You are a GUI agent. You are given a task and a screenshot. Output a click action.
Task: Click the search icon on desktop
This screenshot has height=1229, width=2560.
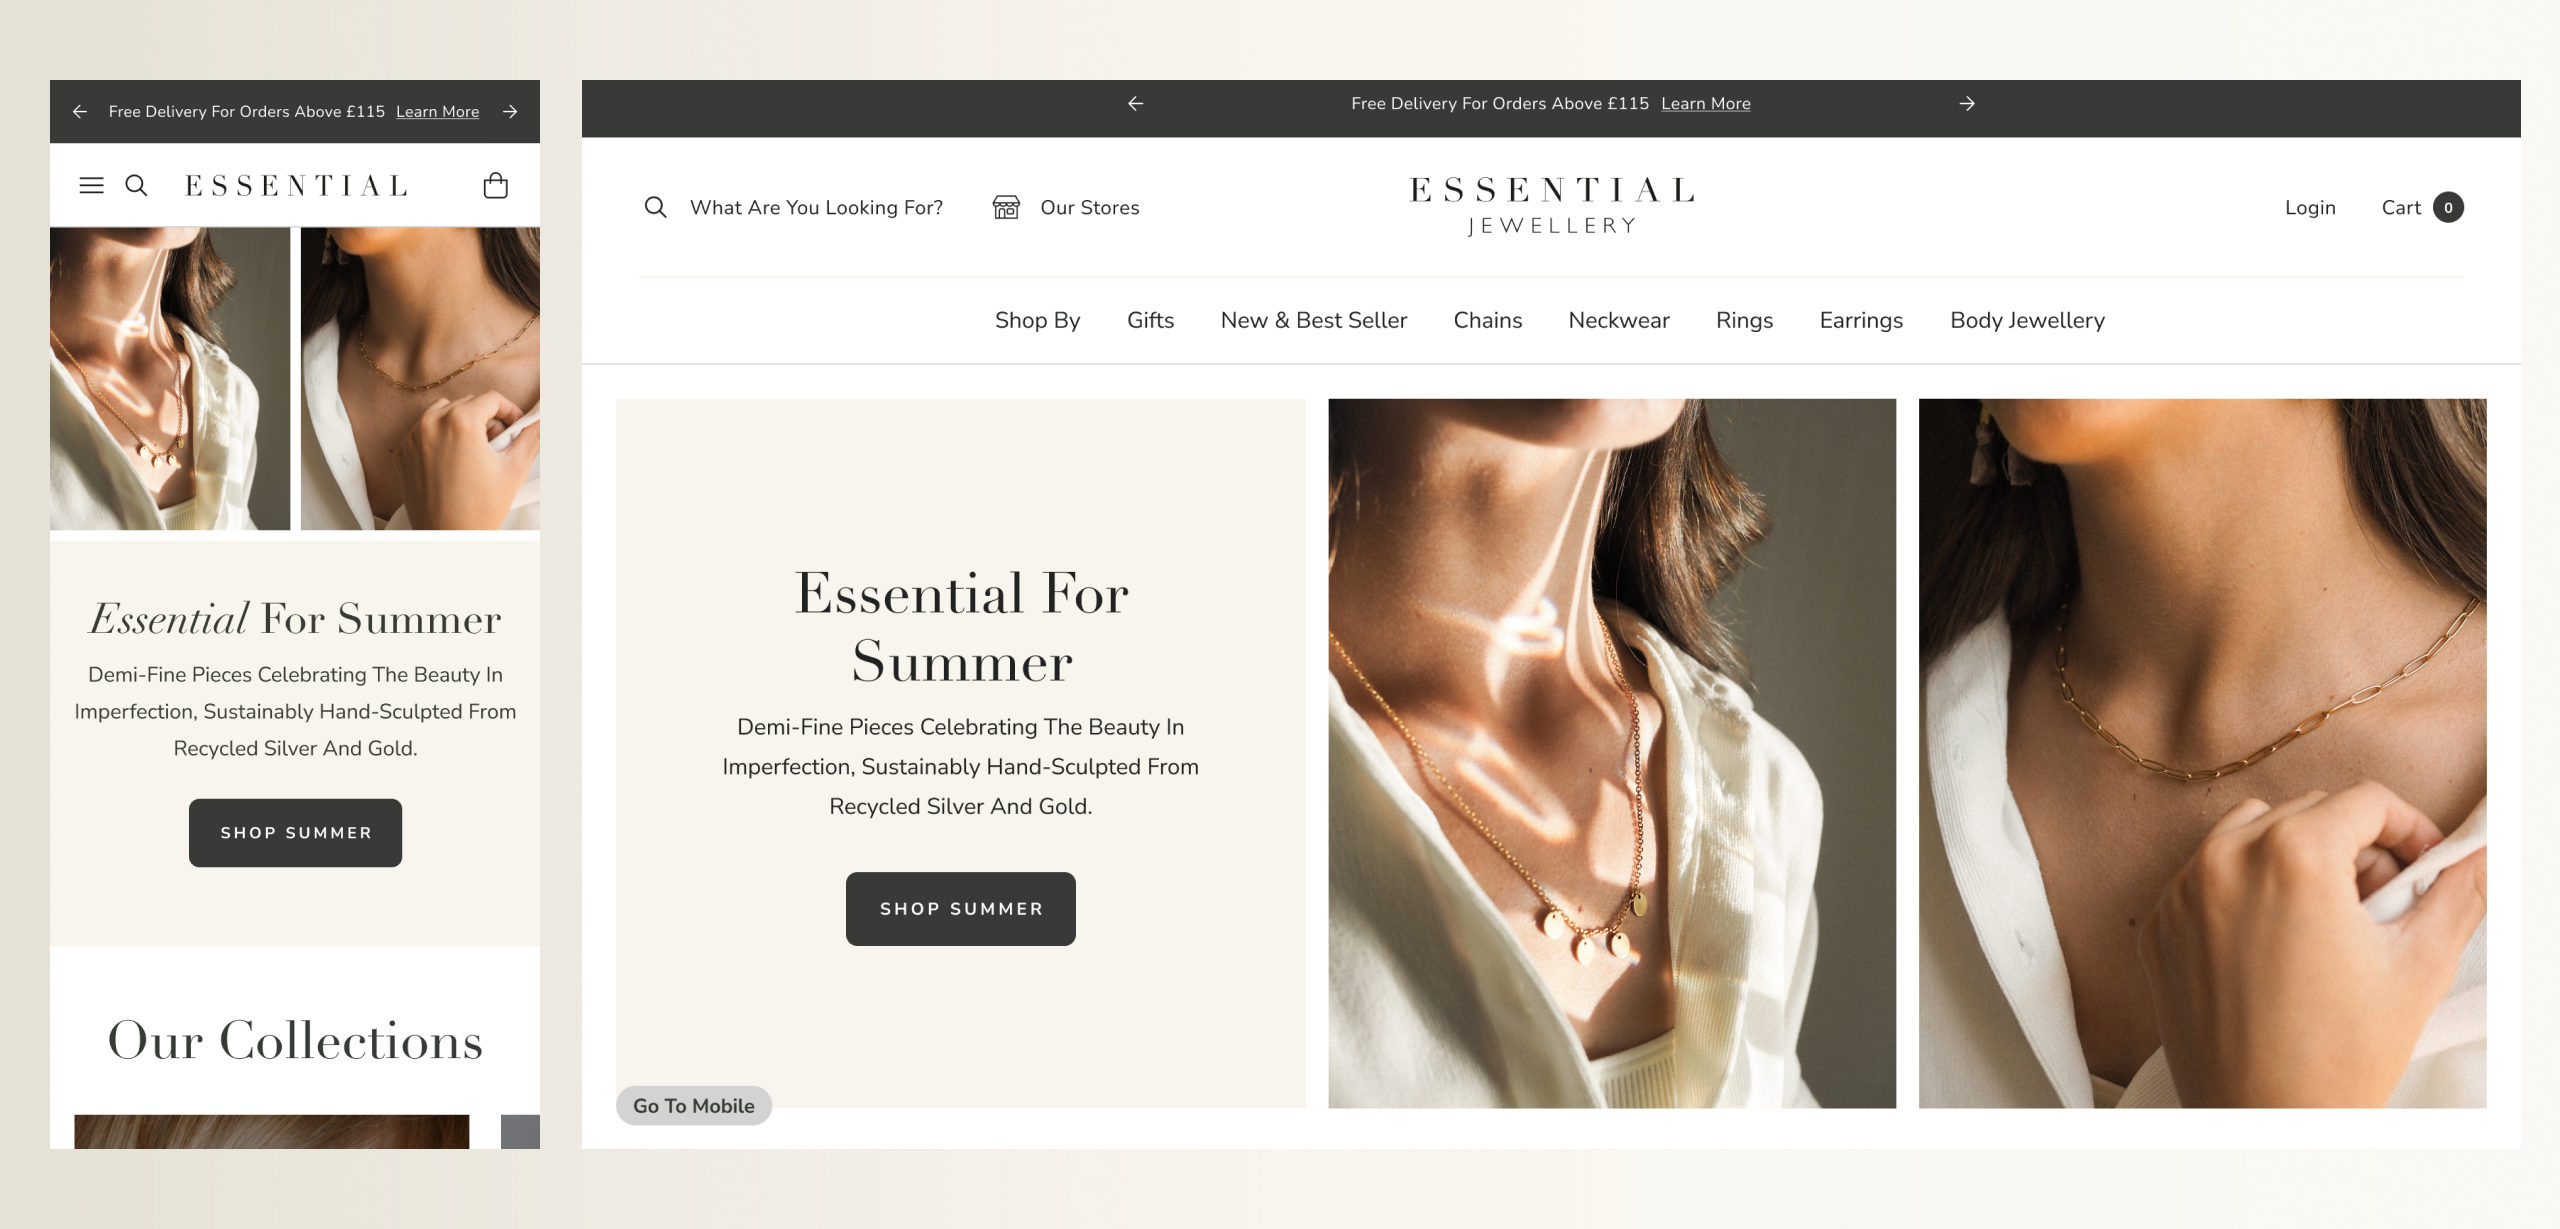coord(655,206)
